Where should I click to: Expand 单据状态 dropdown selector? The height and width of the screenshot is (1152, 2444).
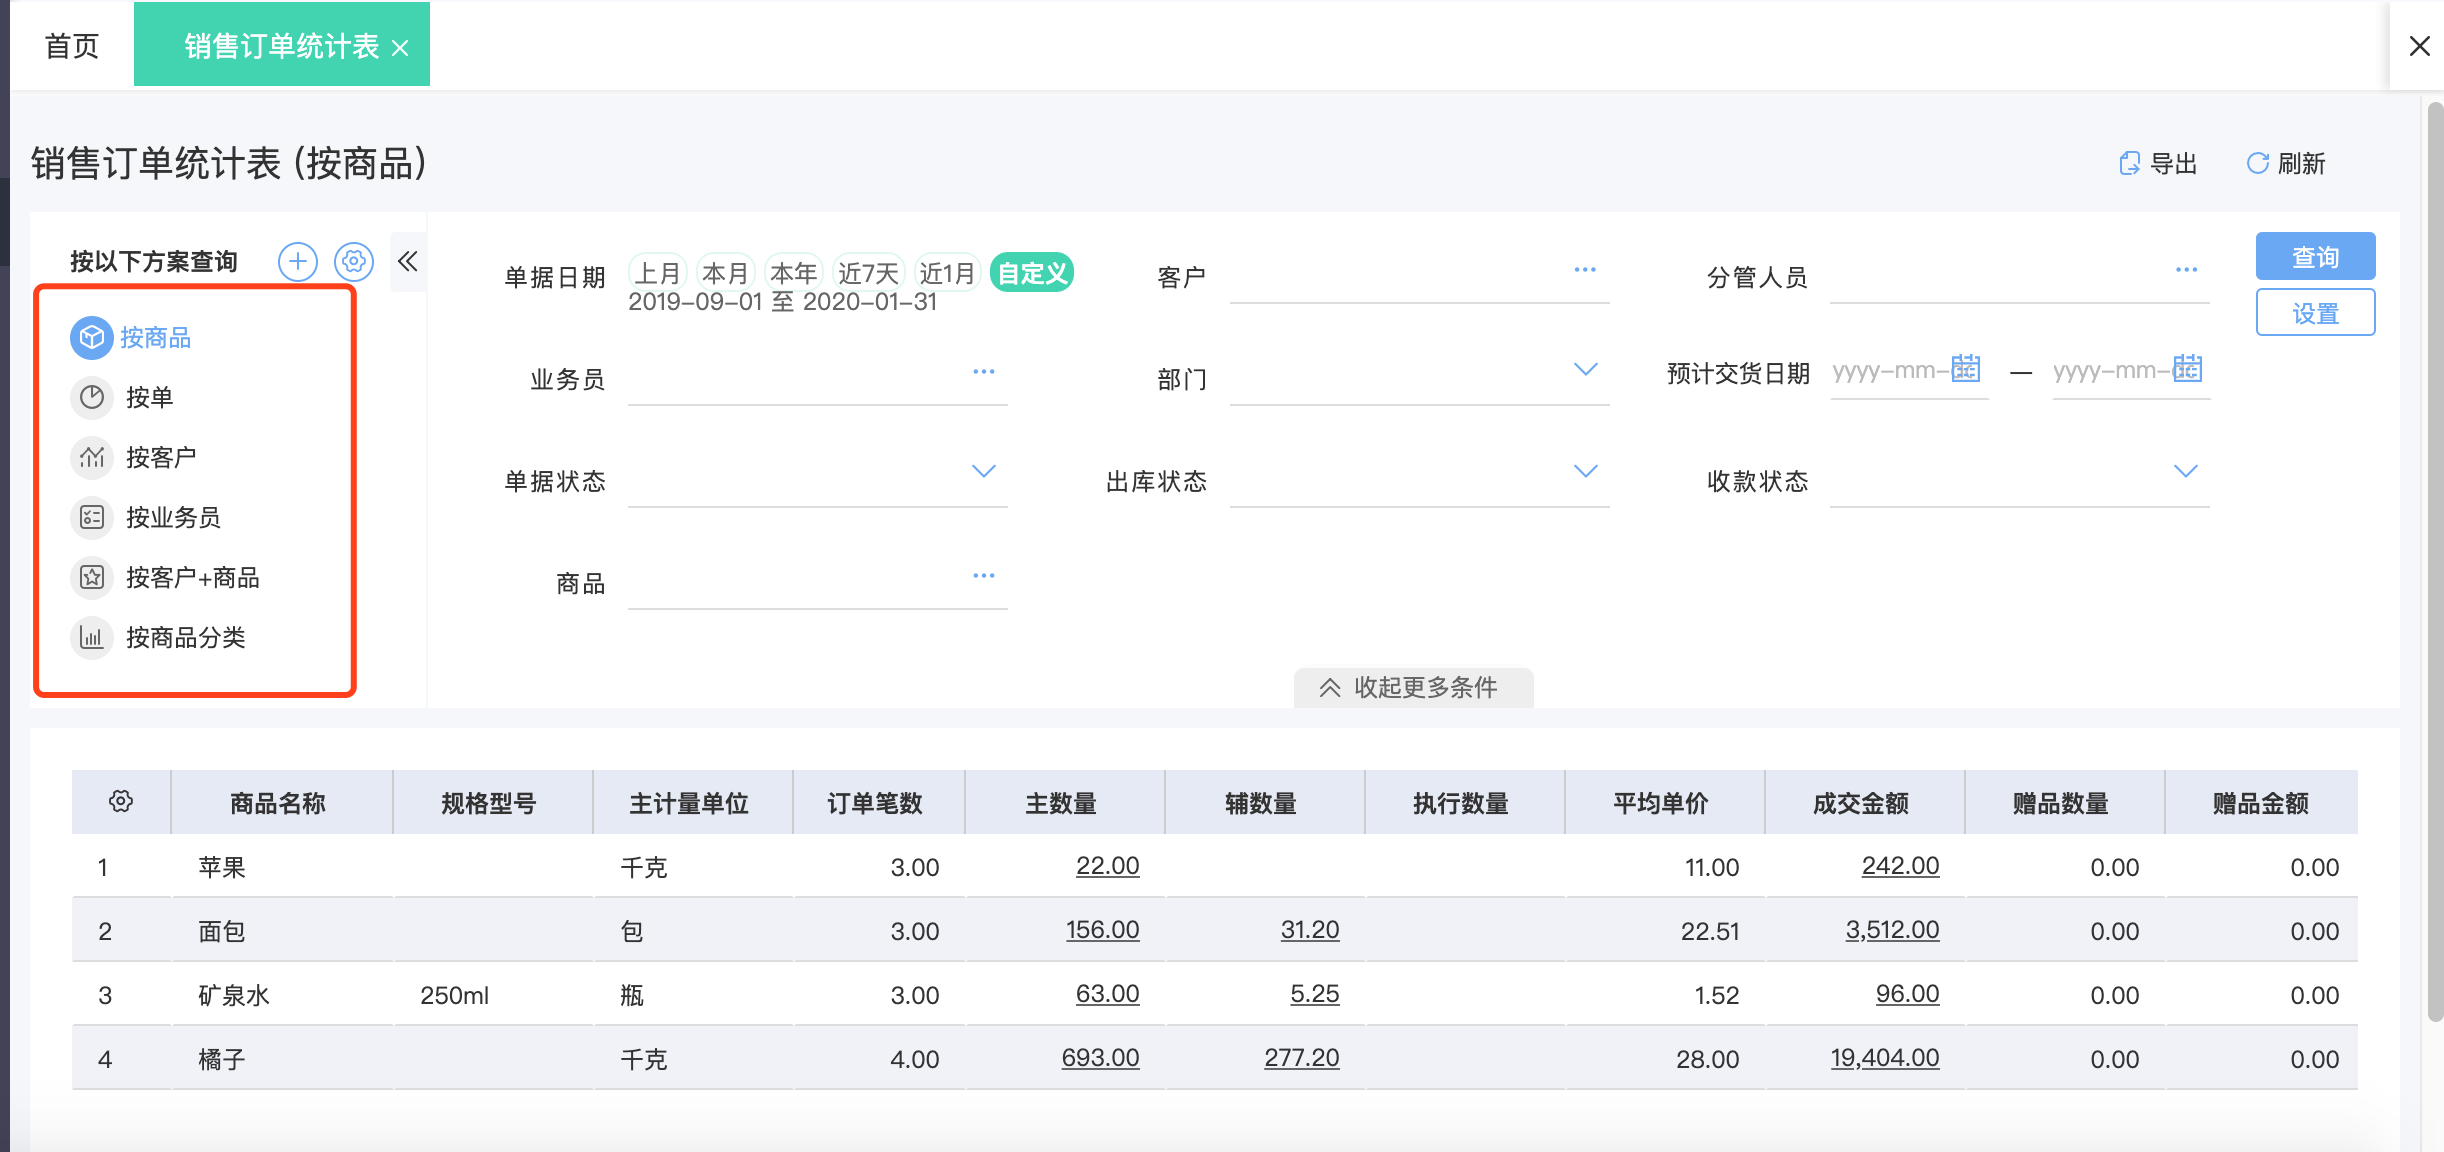coord(984,475)
